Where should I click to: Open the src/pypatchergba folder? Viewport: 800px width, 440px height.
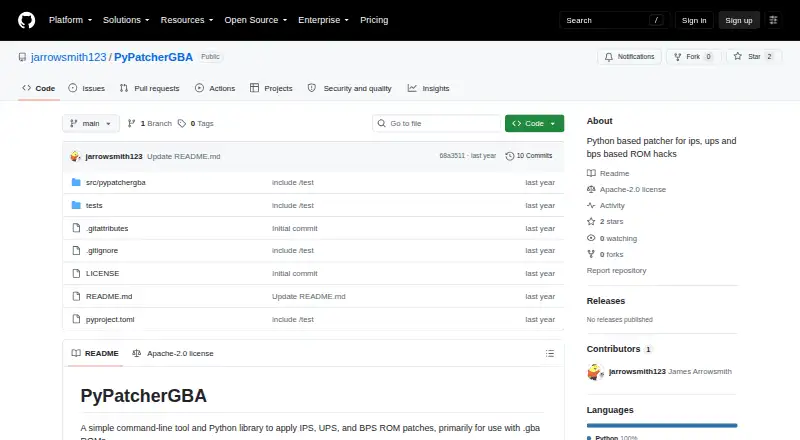coord(115,182)
